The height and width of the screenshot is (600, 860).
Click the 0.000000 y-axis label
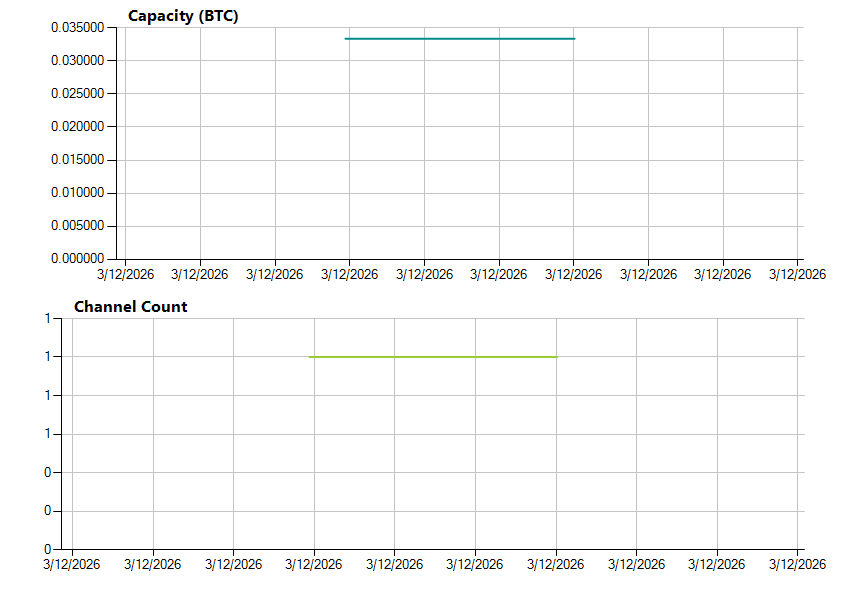[x=78, y=258]
